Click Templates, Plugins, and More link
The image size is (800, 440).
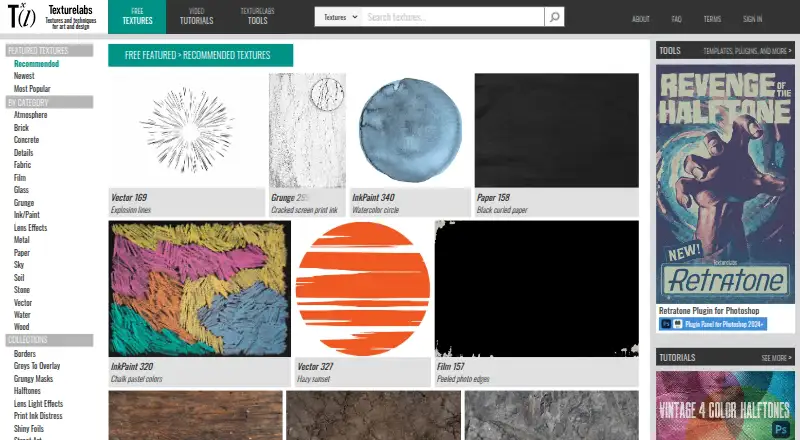click(747, 51)
